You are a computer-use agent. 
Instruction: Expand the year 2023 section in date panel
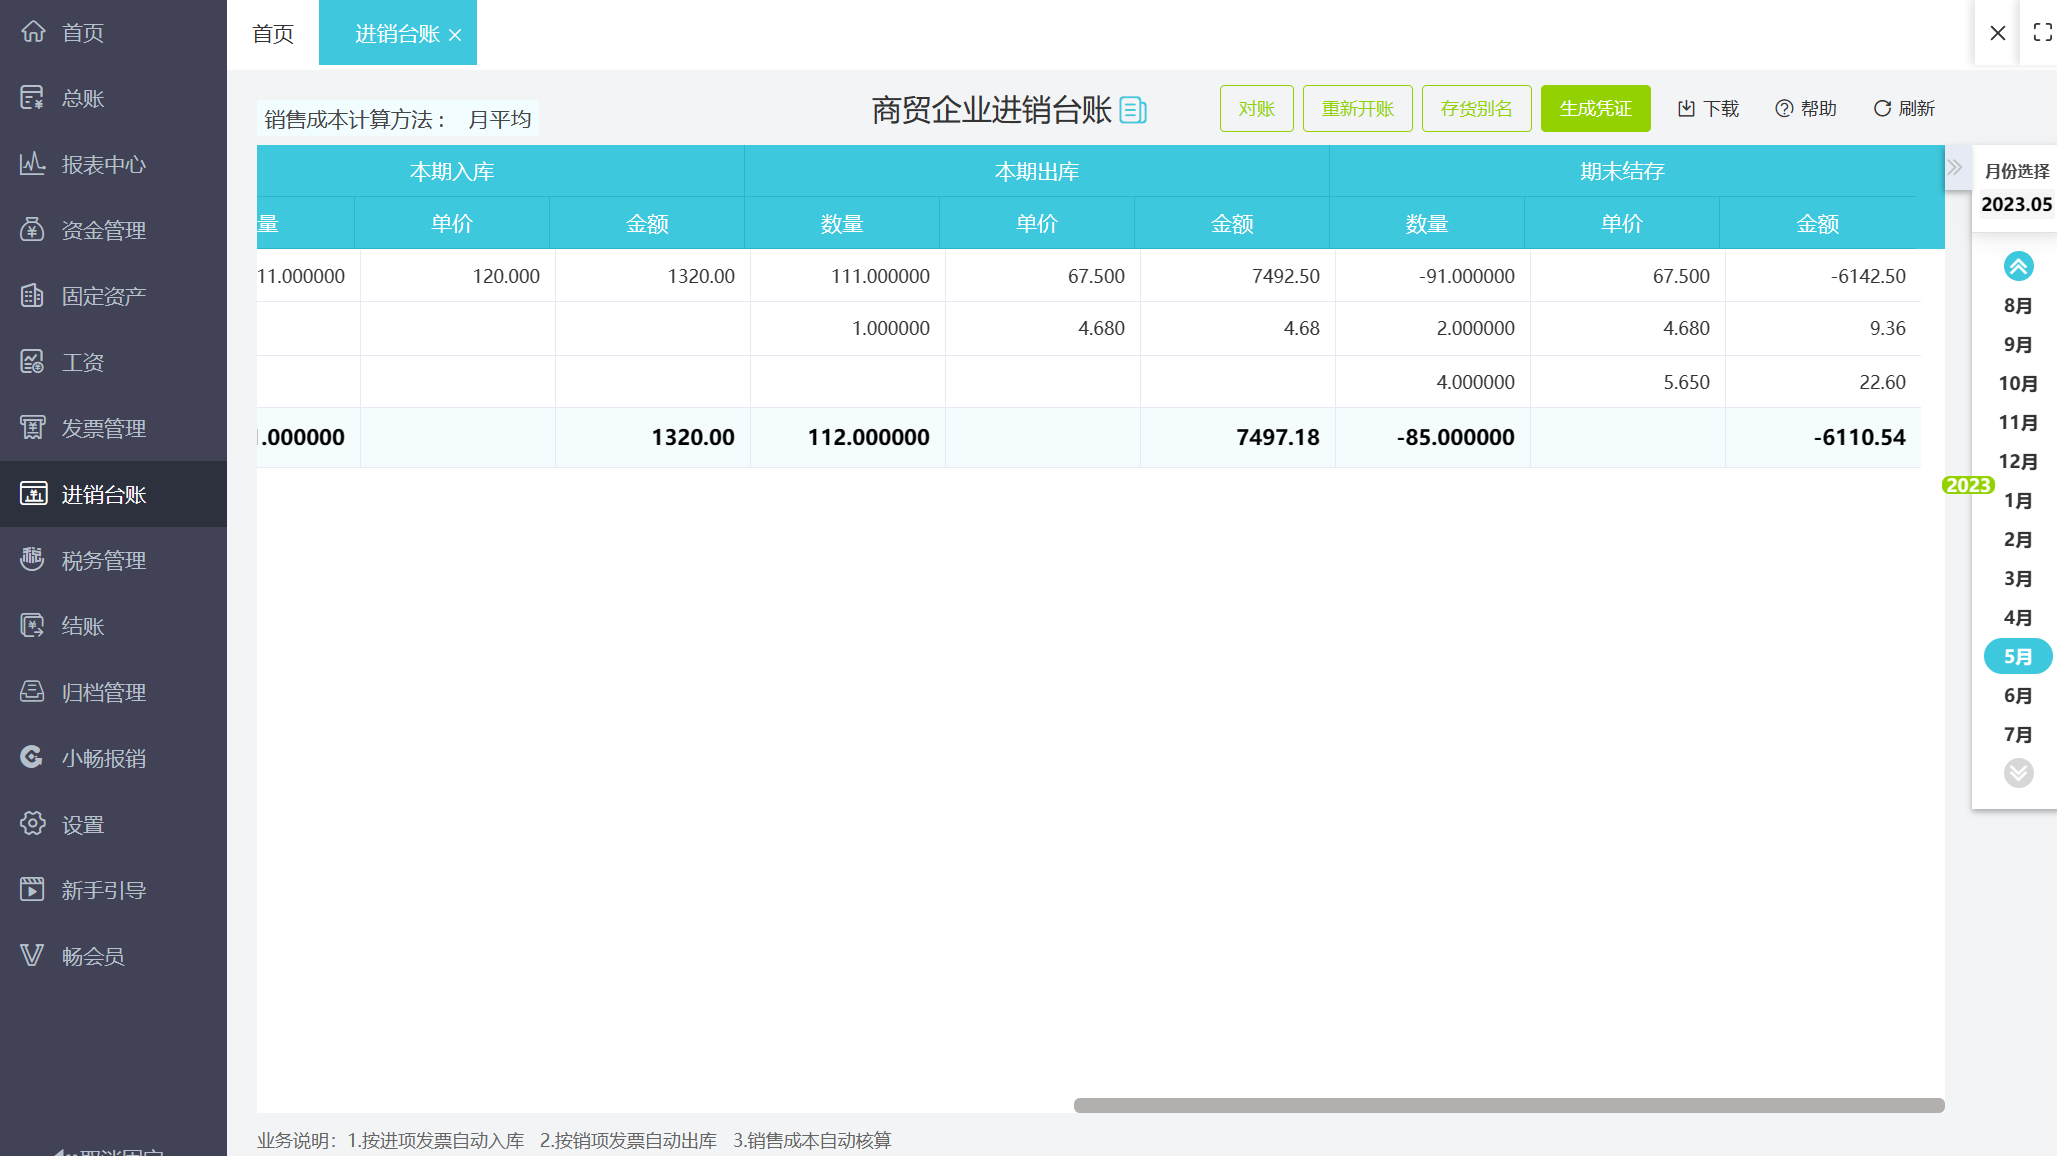click(x=1968, y=485)
